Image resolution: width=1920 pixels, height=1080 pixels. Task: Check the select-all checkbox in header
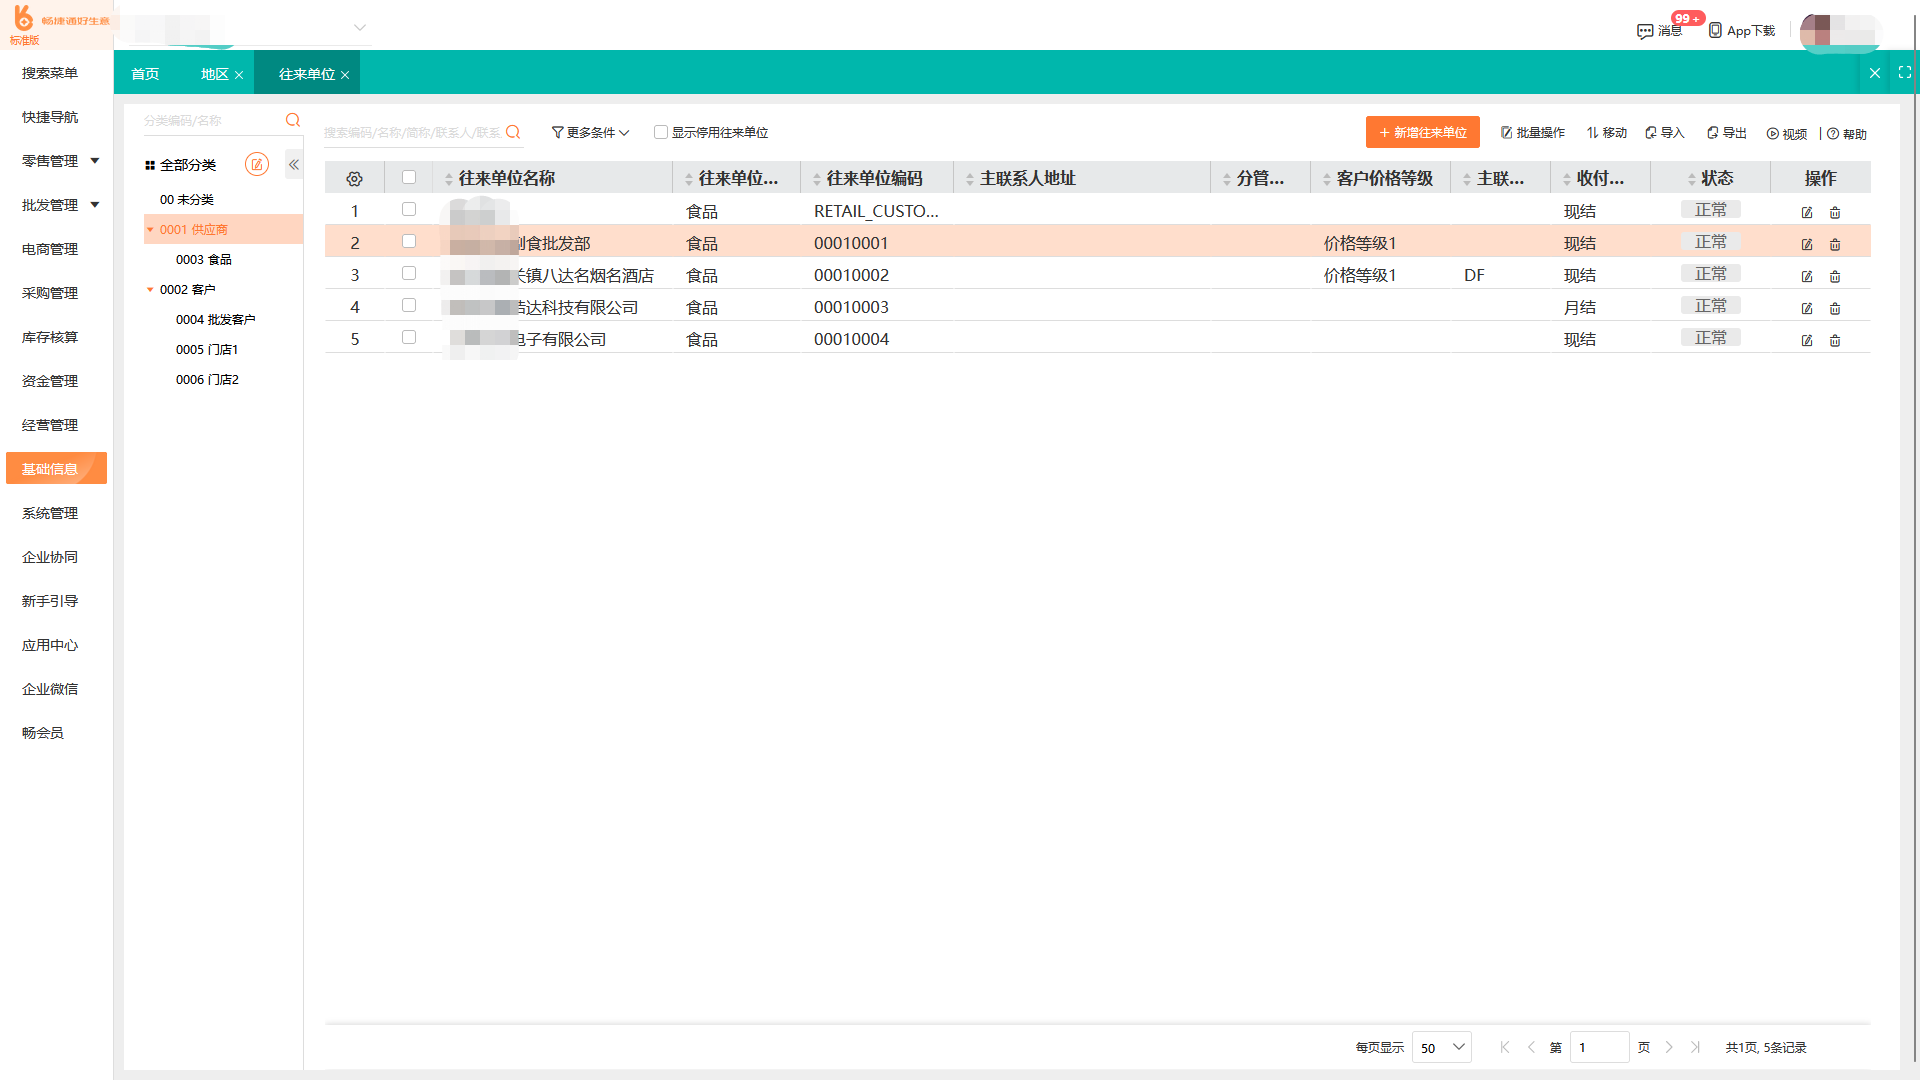pyautogui.click(x=409, y=177)
